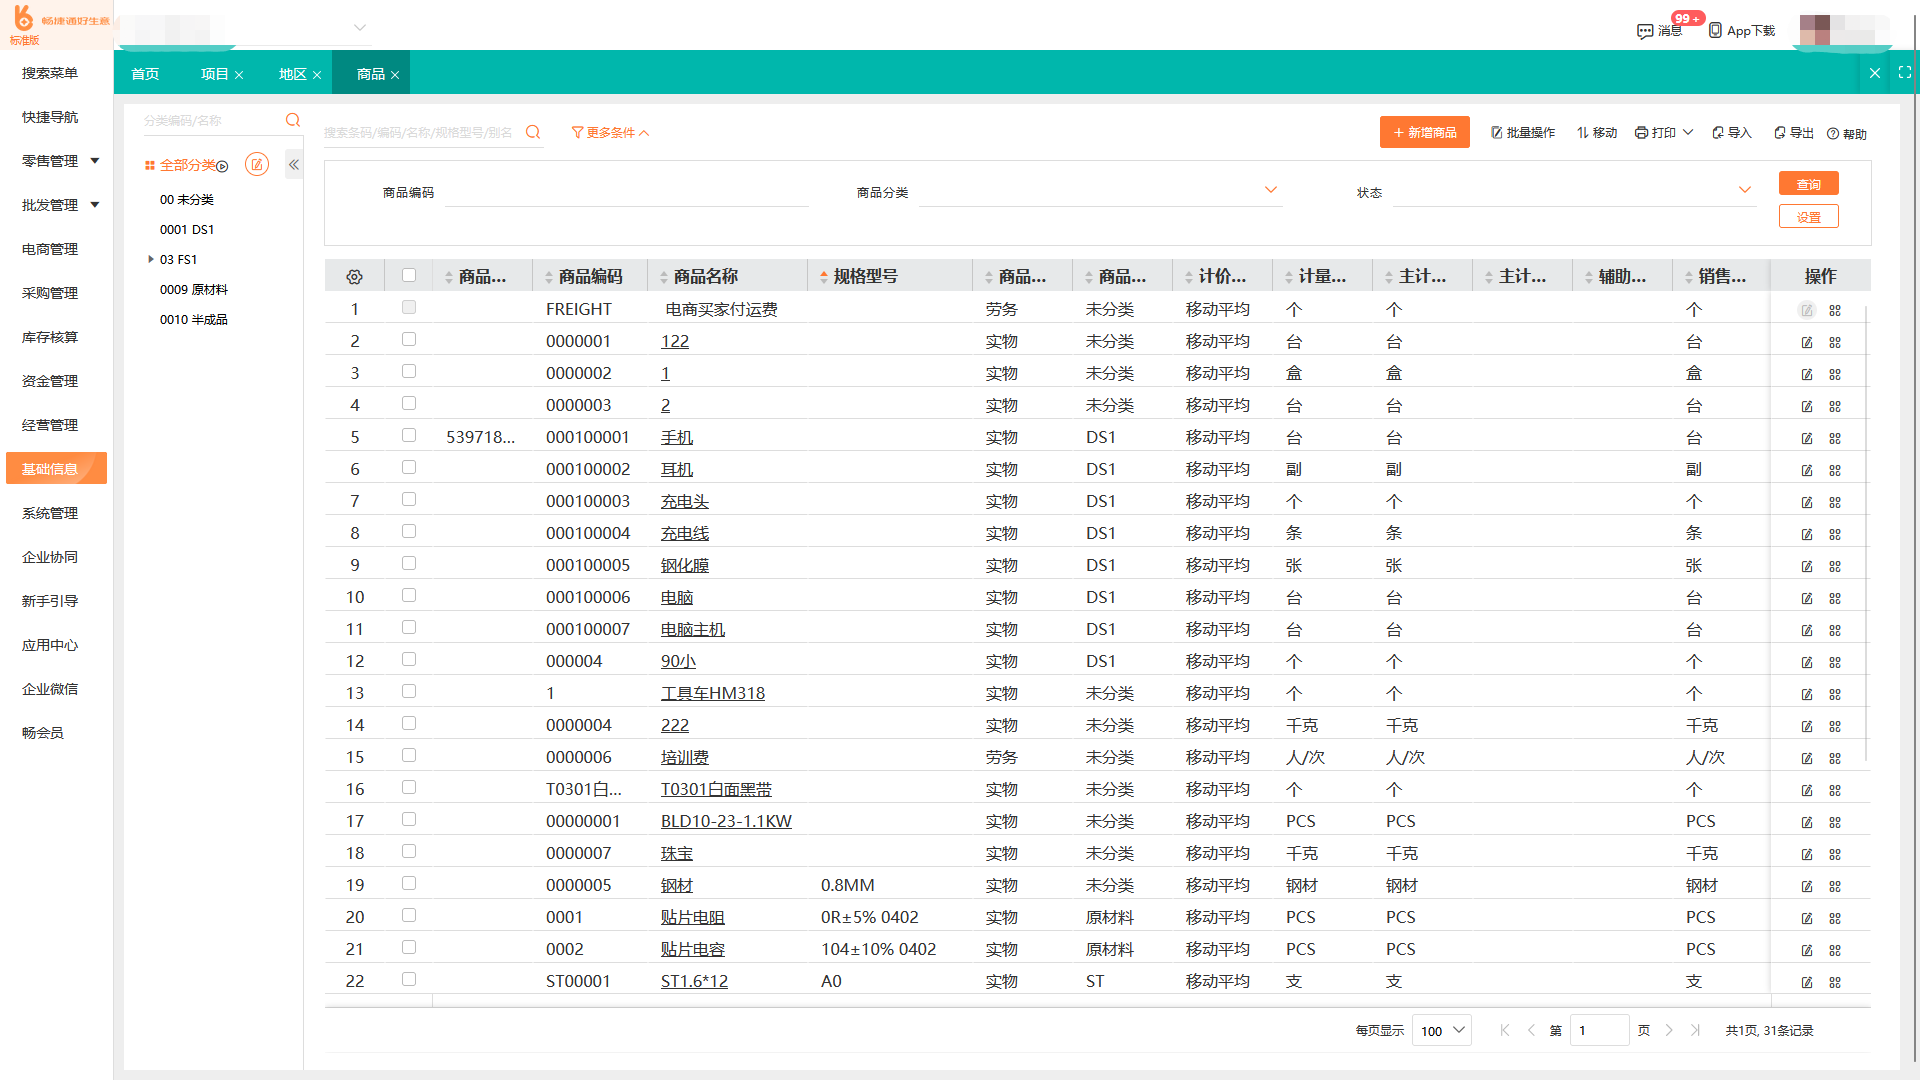Screen dimensions: 1920x1080
Task: Toggle select-all checkbox in table header
Action: 409,276
